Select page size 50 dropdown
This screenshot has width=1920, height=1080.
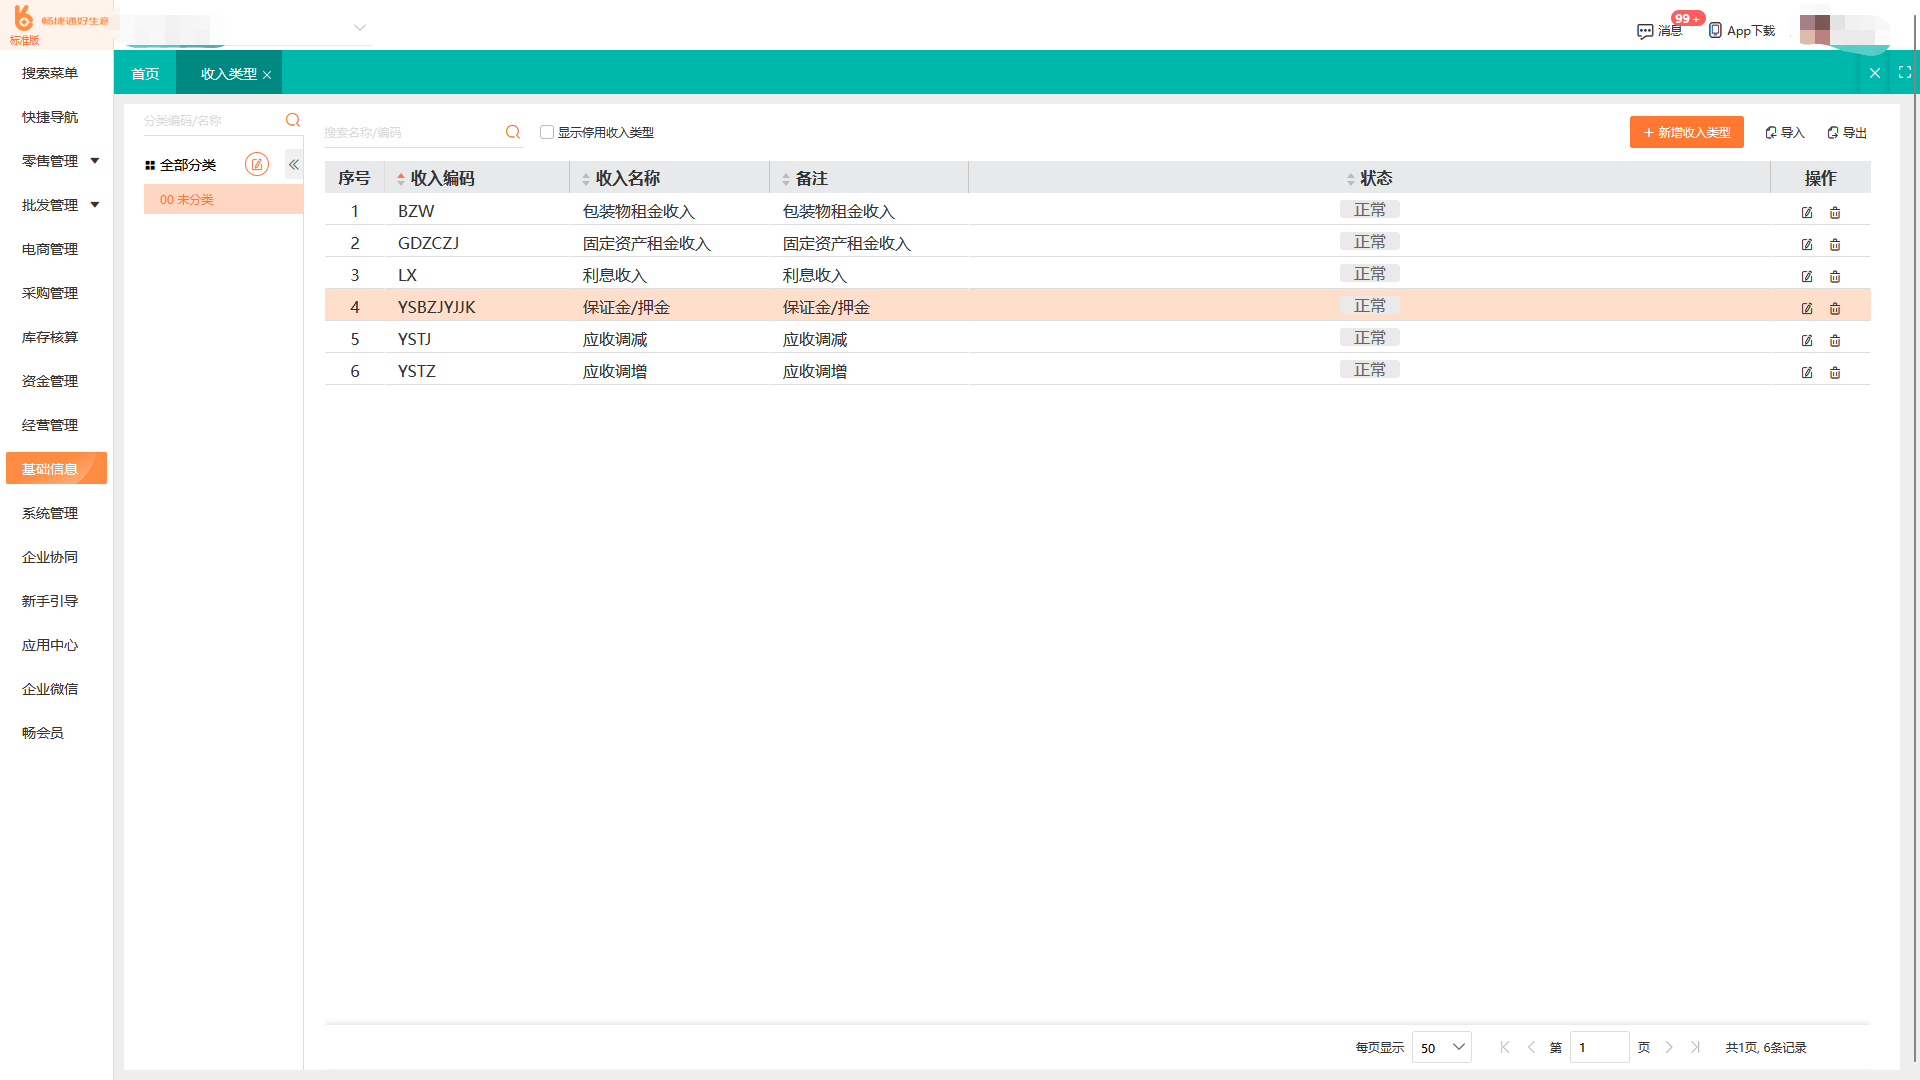[x=1441, y=1047]
